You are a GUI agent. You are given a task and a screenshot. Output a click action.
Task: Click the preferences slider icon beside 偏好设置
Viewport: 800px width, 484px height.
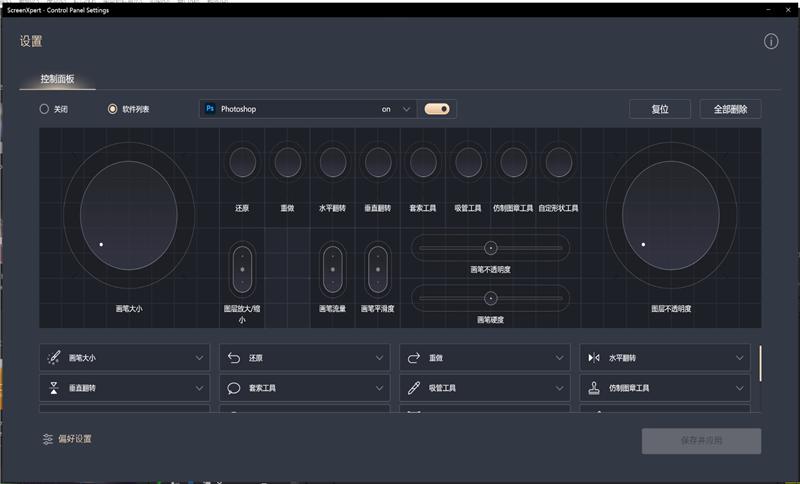point(47,439)
